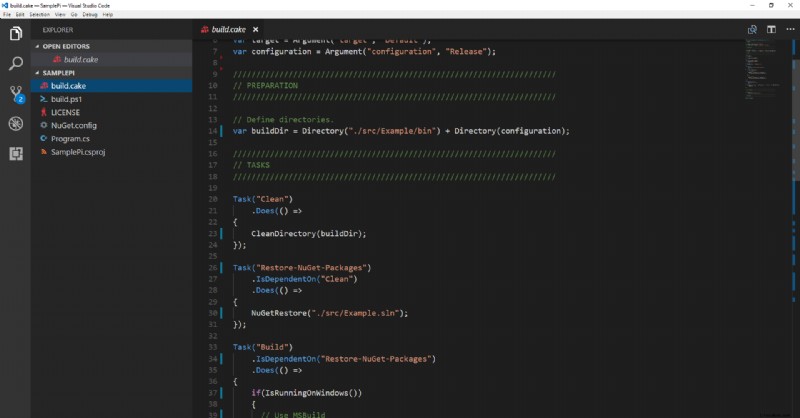
Task: Open the File menu
Action: 6,15
